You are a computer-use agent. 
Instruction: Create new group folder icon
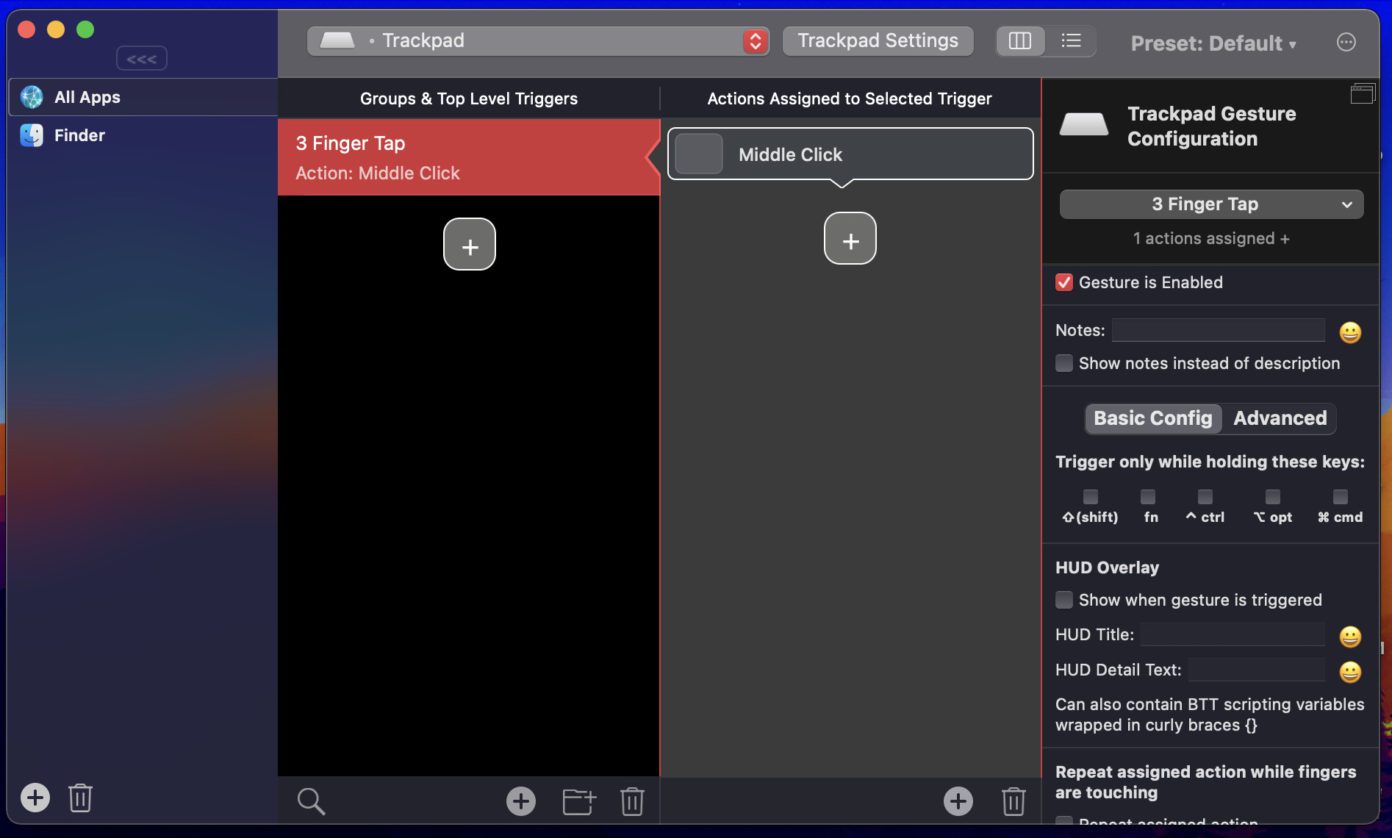578,801
